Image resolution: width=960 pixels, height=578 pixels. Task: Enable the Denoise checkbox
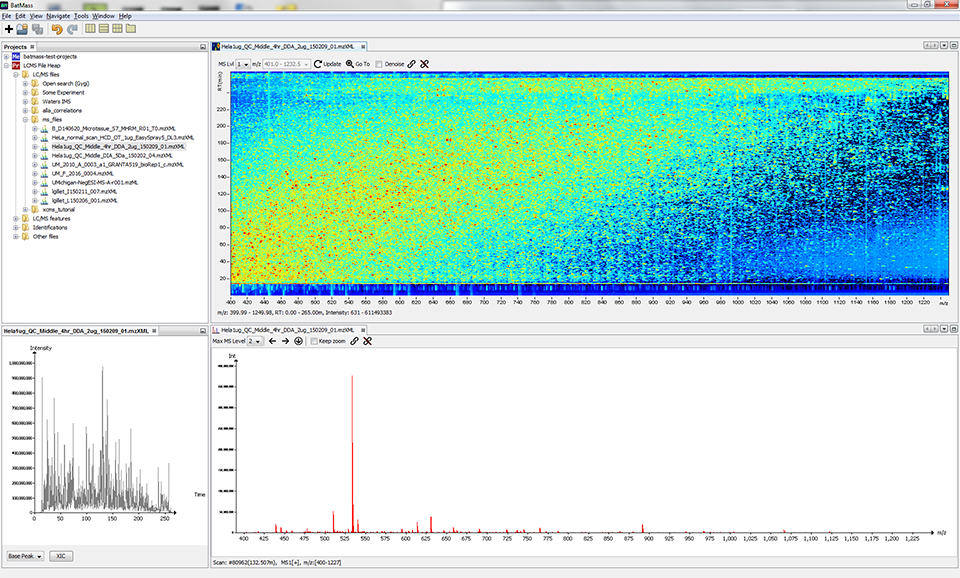coord(380,64)
